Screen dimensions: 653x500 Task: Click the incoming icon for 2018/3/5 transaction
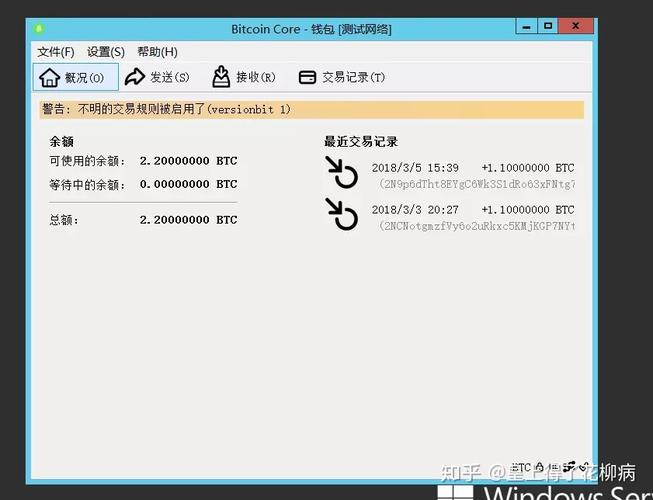[342, 174]
